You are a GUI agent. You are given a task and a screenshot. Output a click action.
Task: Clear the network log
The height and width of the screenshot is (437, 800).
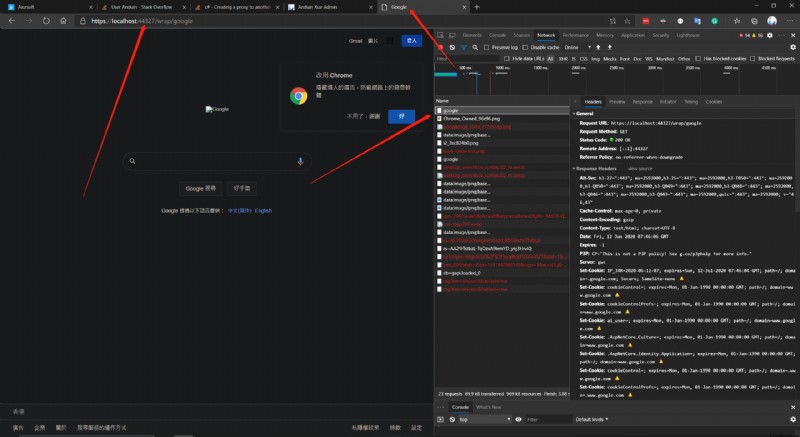tap(451, 47)
